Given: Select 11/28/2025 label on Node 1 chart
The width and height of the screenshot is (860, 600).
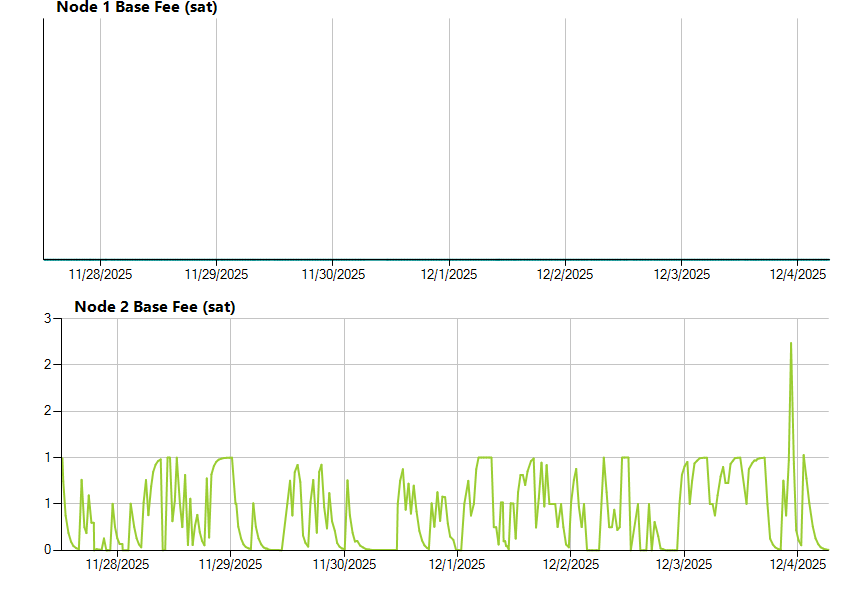Looking at the screenshot, I should point(100,274).
